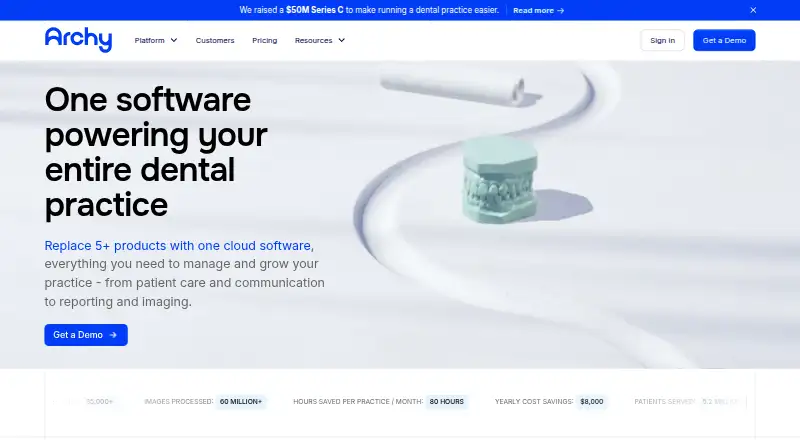This screenshot has height=440, width=800.
Task: Click the "60 MILLION+" images stat
Action: pyautogui.click(x=241, y=402)
